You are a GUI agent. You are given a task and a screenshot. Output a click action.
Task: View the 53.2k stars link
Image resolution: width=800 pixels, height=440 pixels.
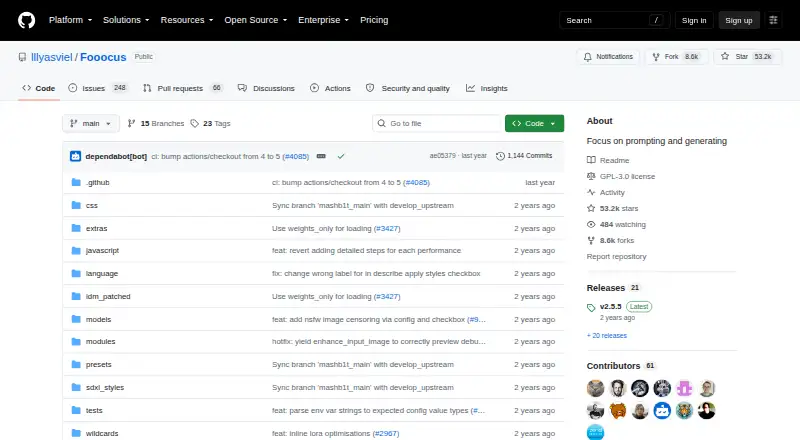tap(613, 208)
